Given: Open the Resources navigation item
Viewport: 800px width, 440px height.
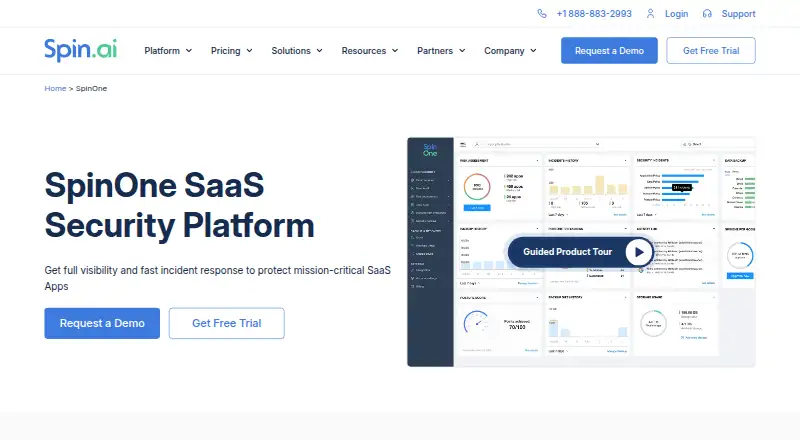Looking at the screenshot, I should 364,51.
